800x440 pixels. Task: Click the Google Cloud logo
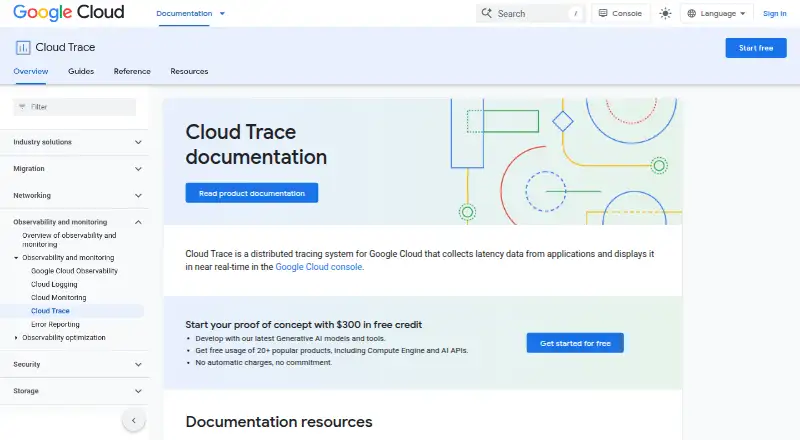[68, 12]
